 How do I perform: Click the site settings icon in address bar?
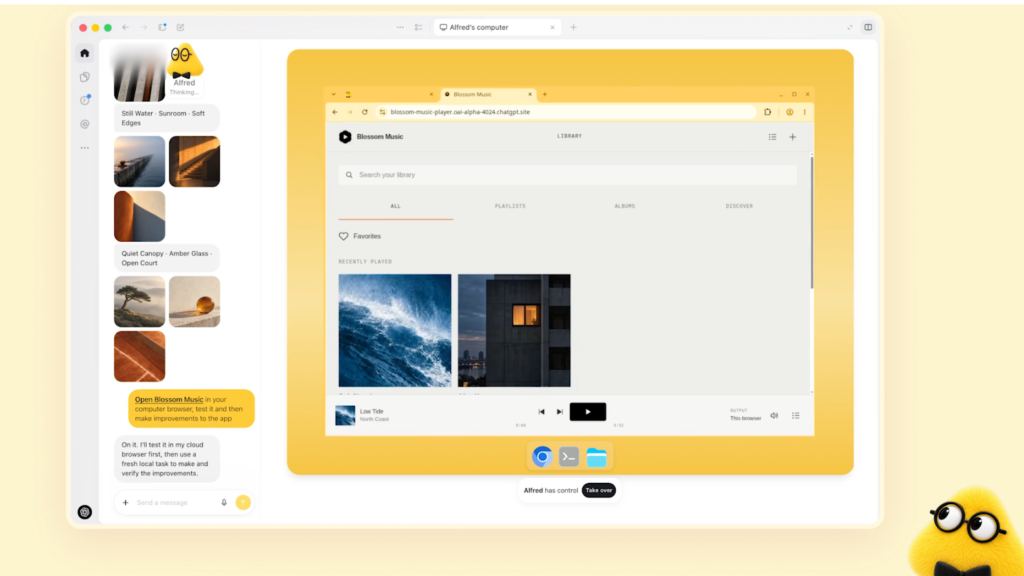(383, 112)
